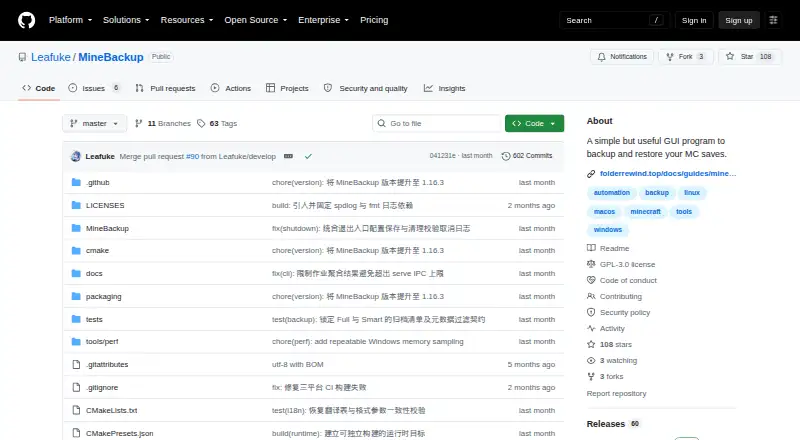The image size is (800, 440).
Task: Click the commits history clock icon
Action: pos(506,156)
